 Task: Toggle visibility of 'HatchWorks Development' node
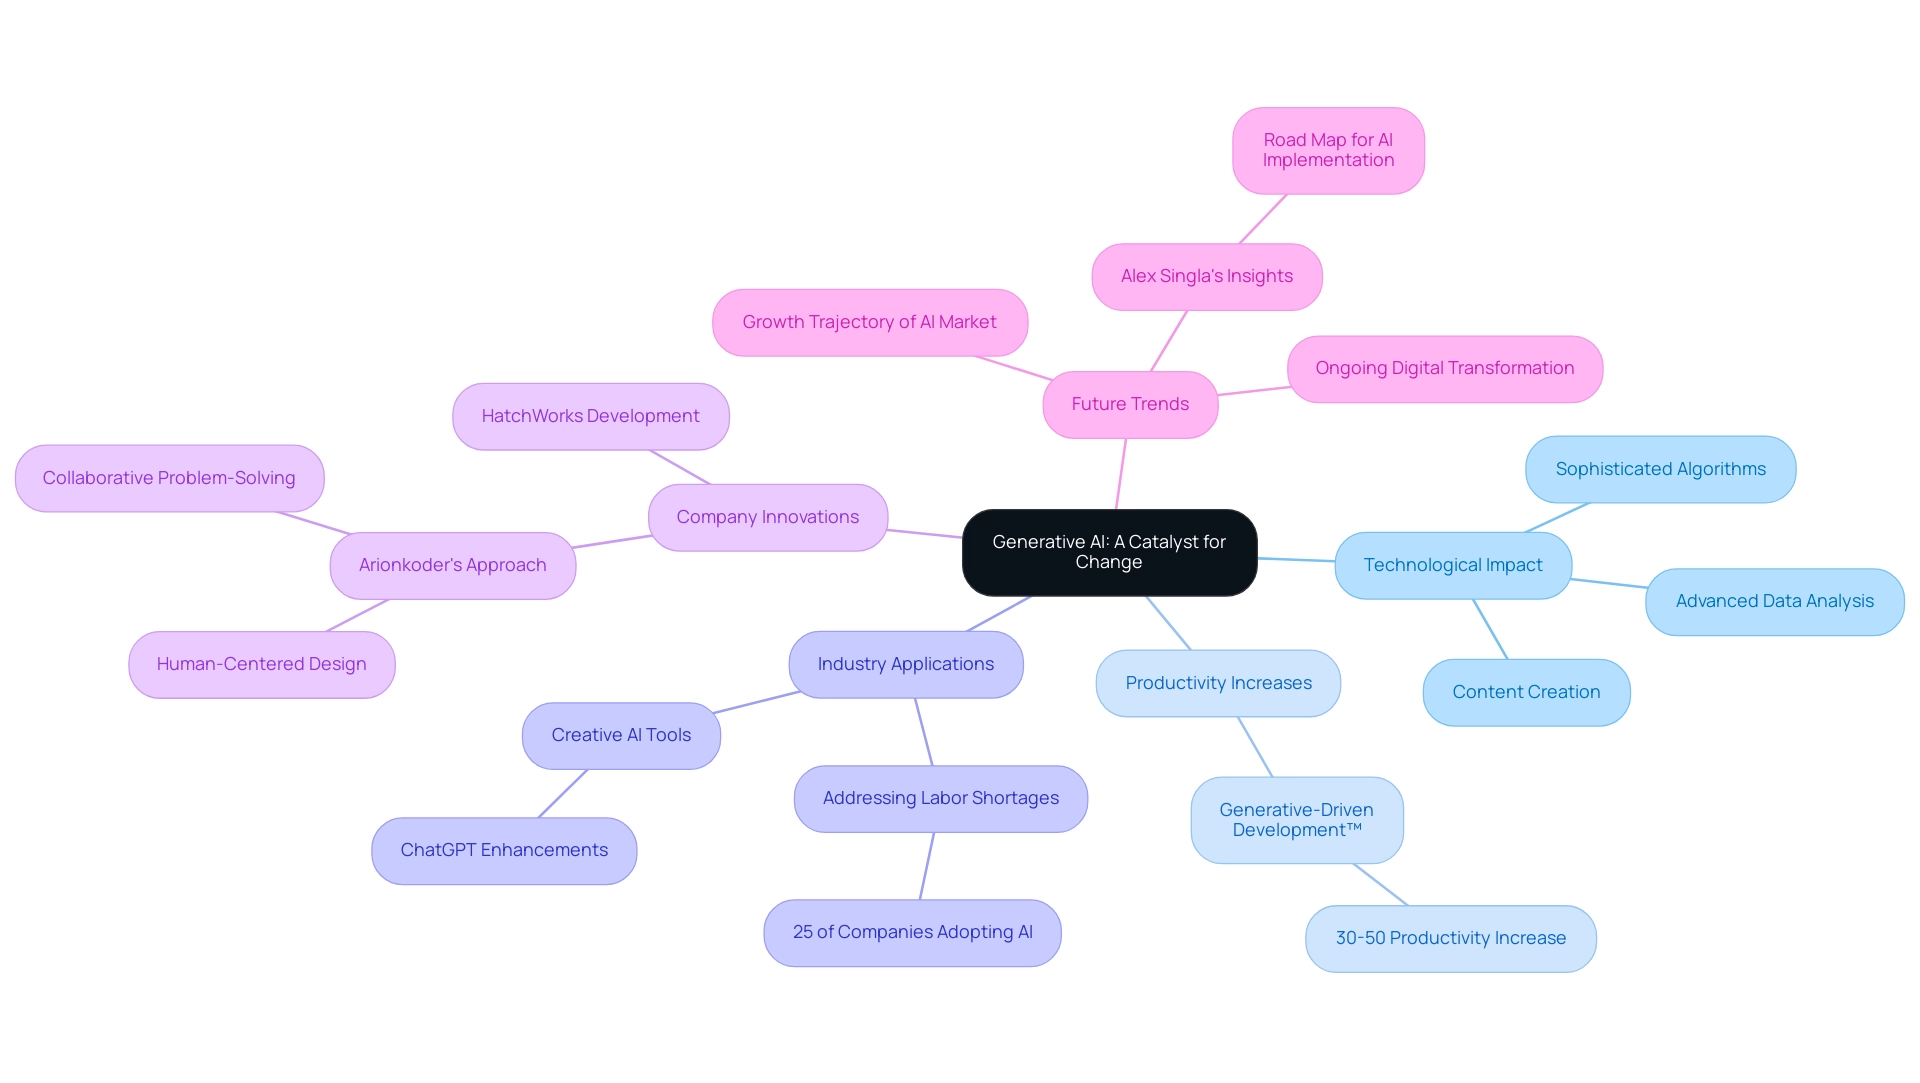(x=591, y=416)
